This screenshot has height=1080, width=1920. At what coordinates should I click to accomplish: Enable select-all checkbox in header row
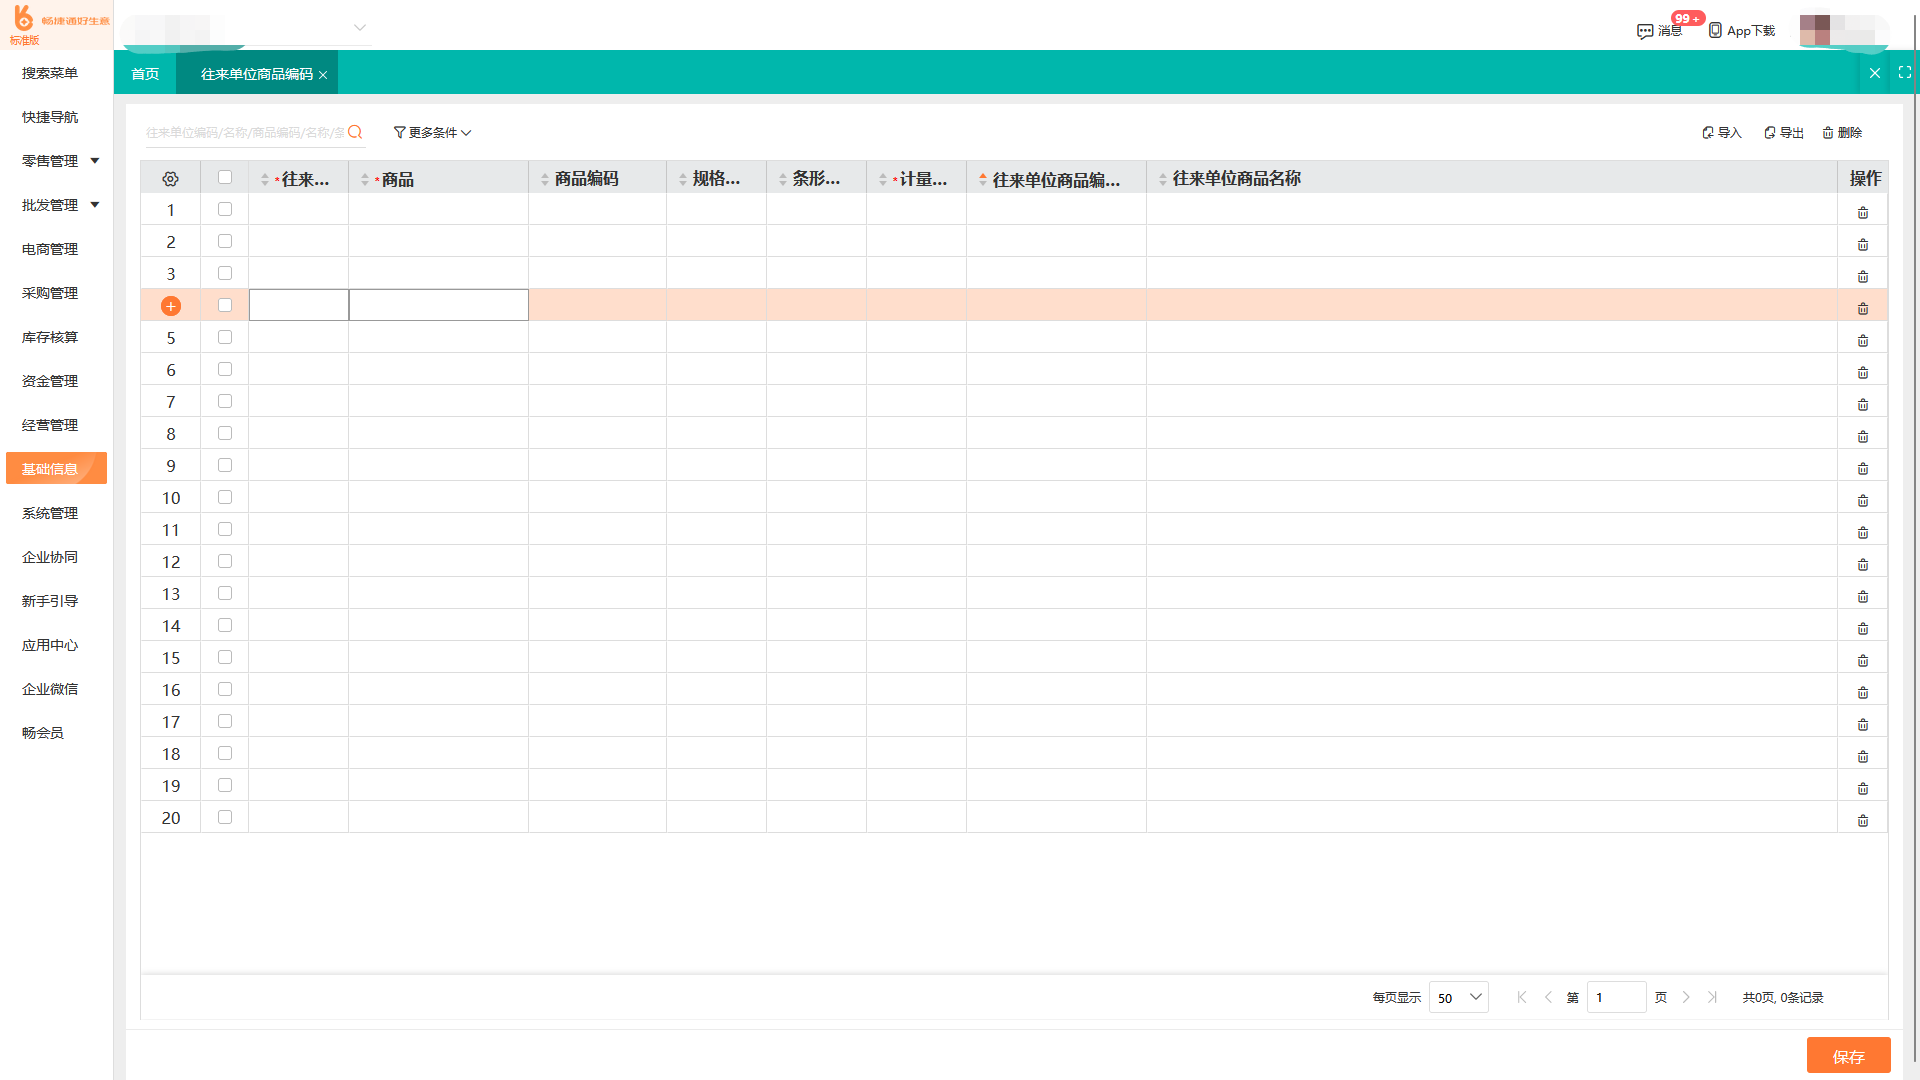click(x=224, y=177)
